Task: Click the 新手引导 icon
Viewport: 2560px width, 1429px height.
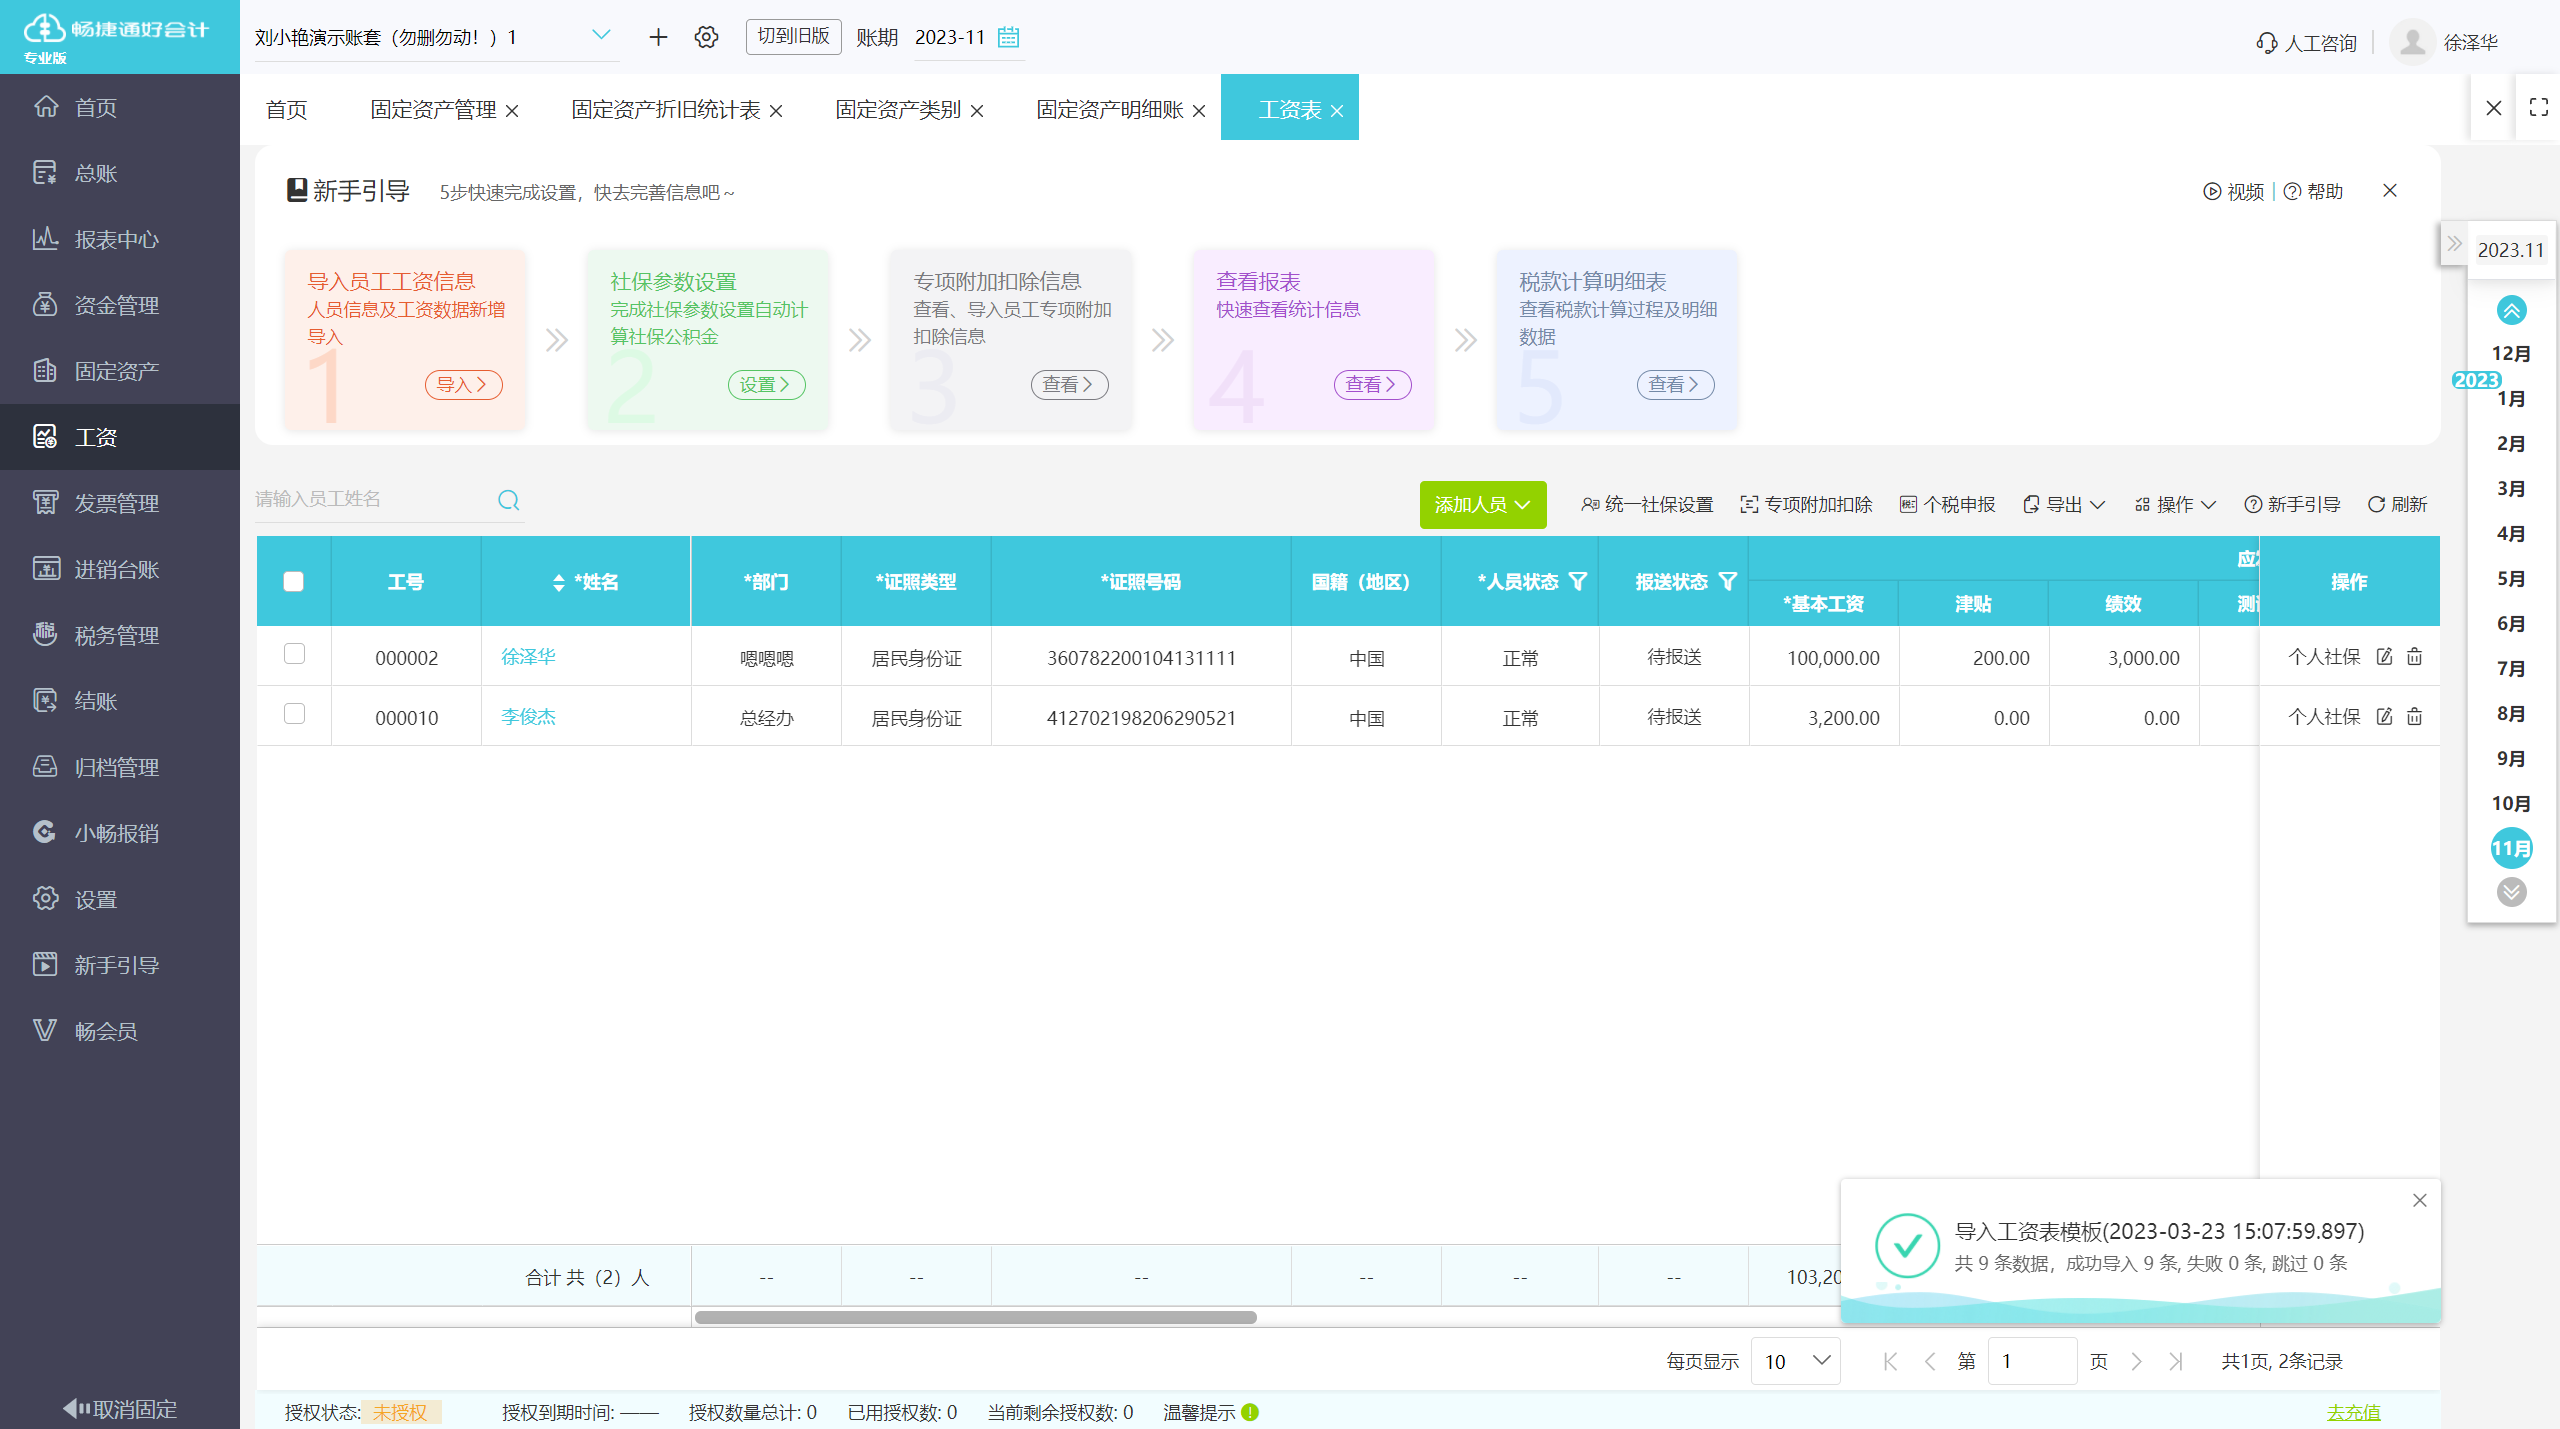Action: [x=46, y=963]
